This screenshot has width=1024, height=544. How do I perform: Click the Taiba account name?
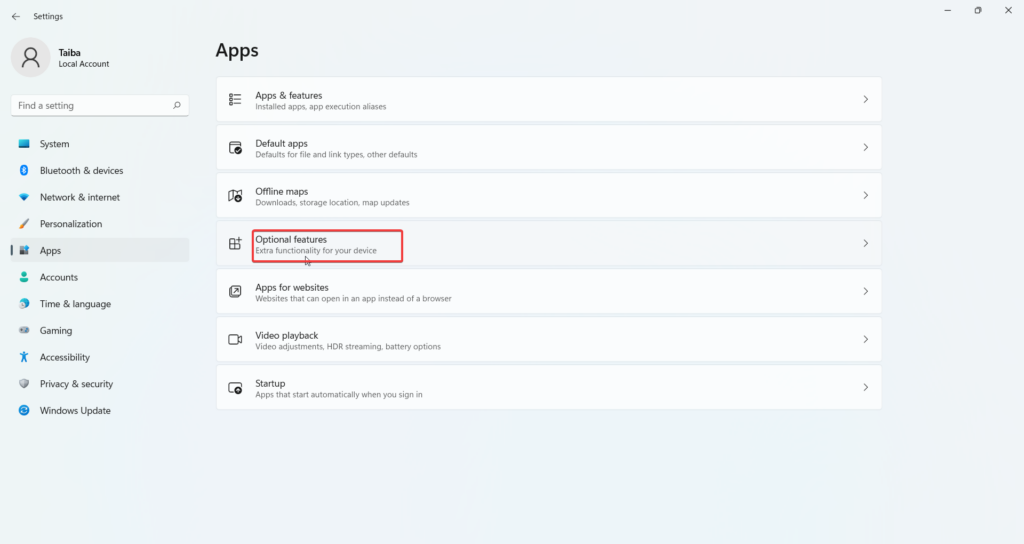(x=69, y=53)
